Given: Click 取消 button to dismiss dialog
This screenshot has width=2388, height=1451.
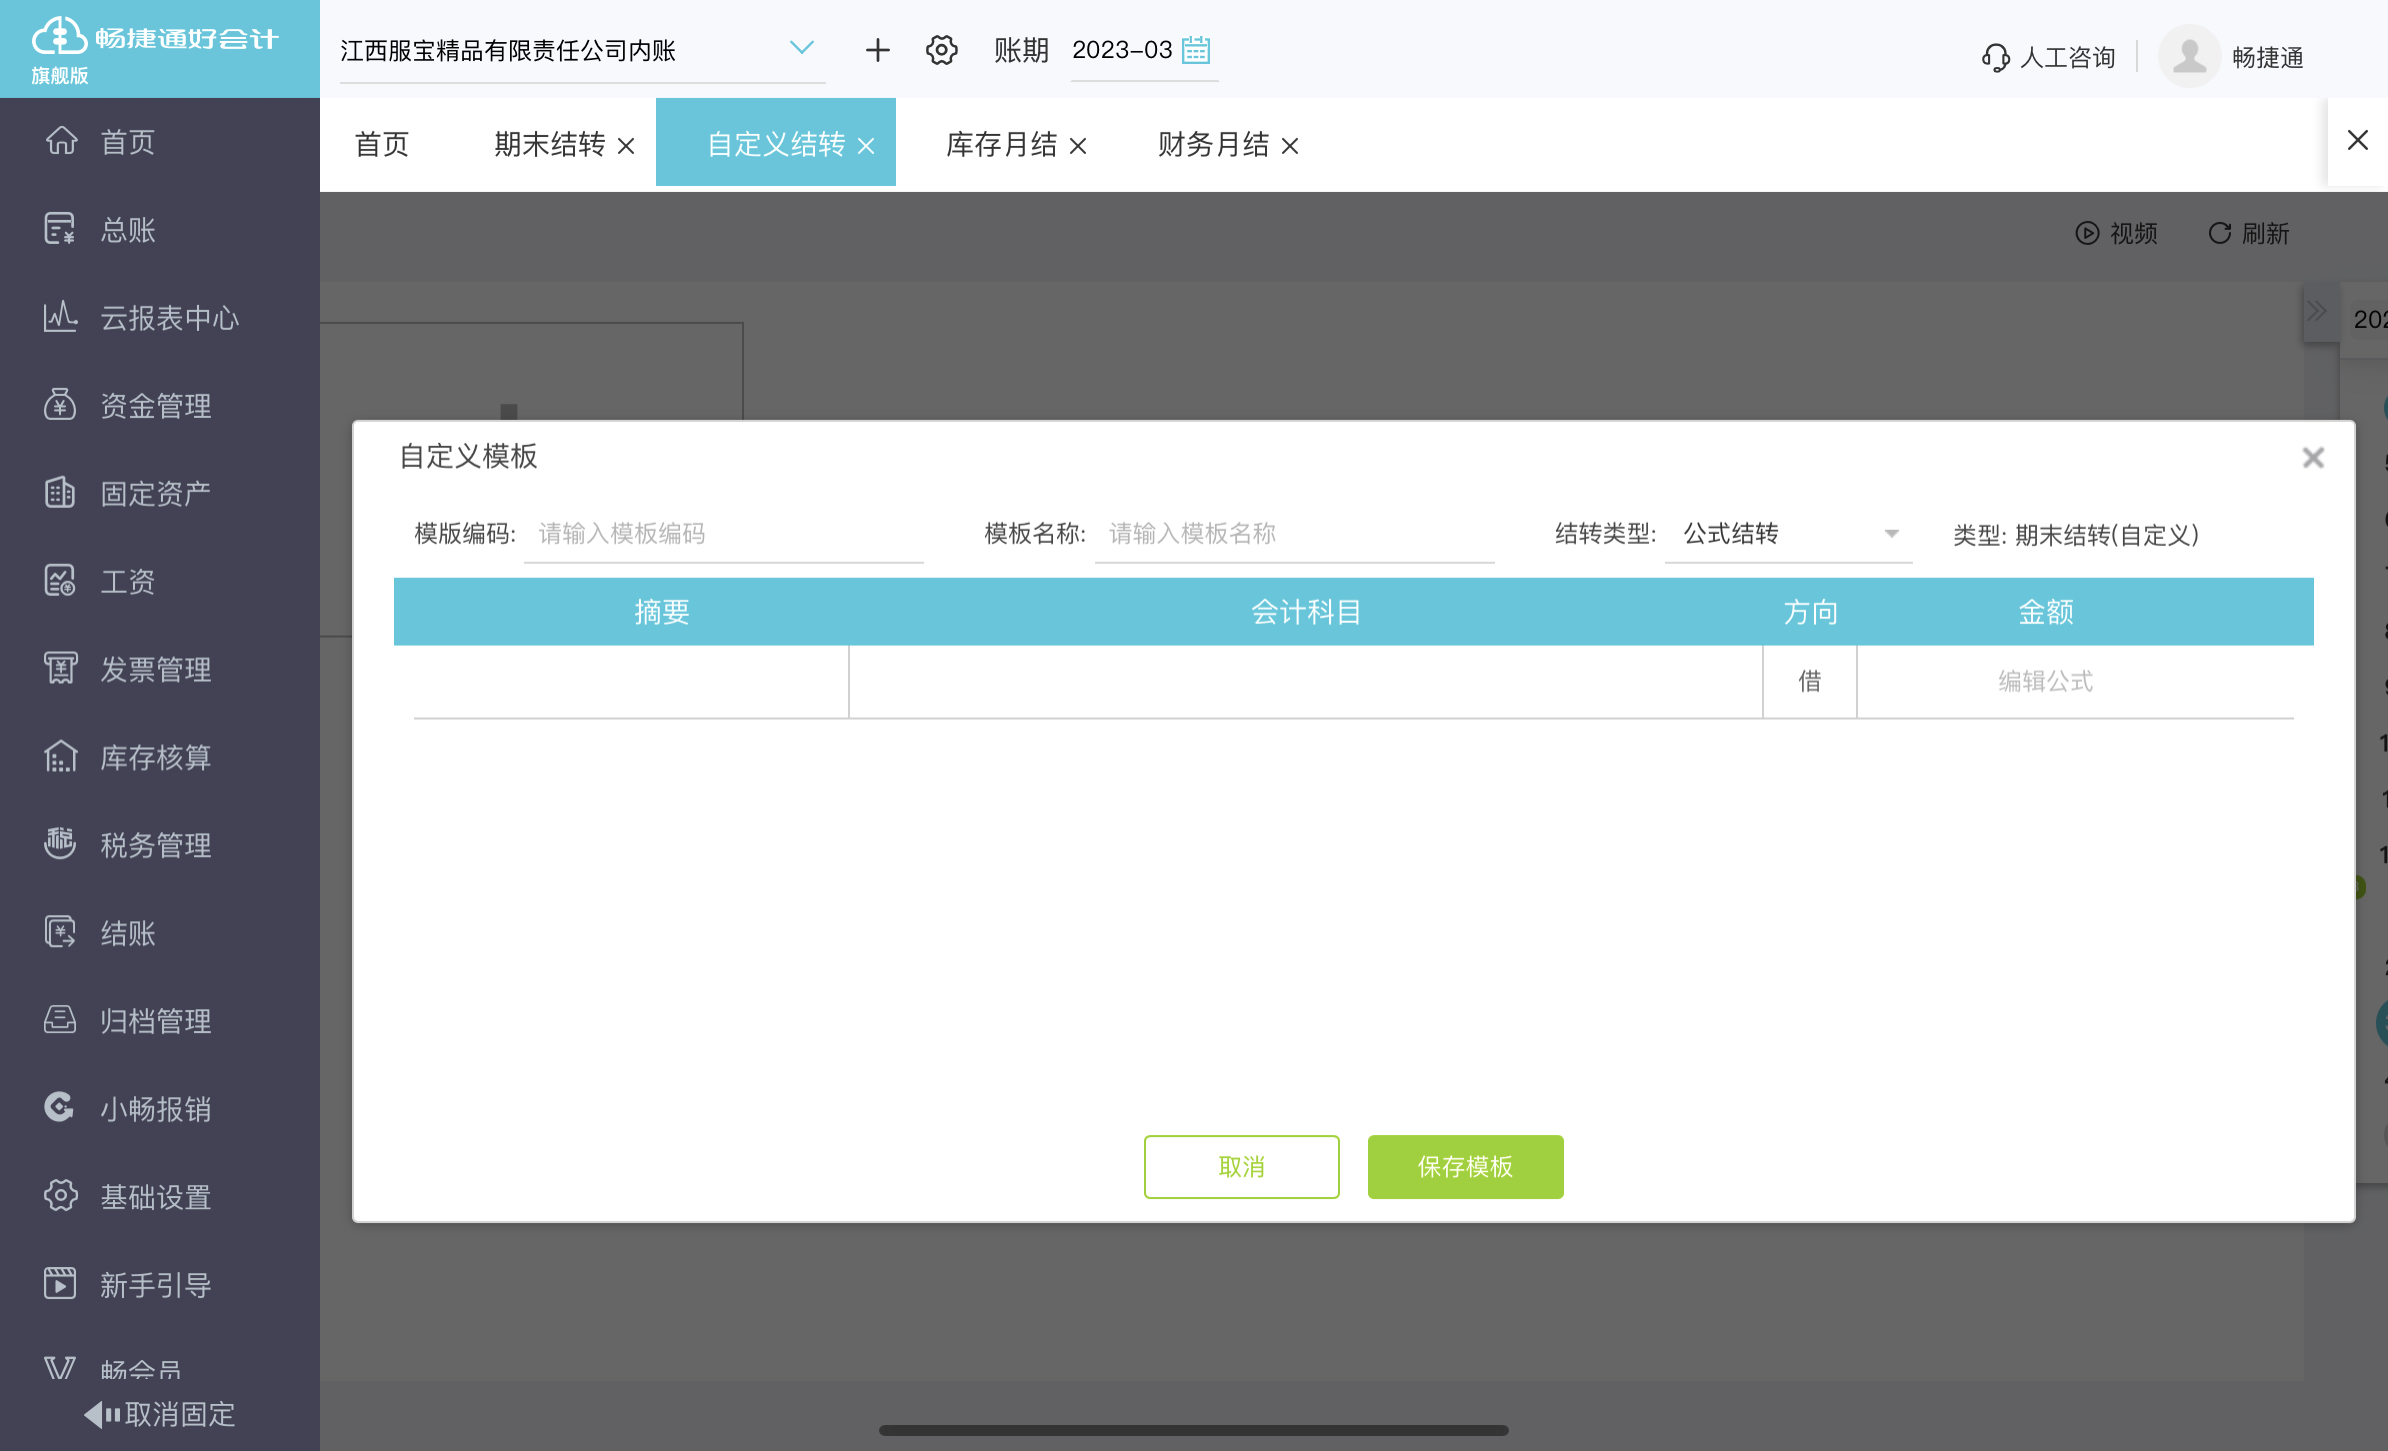Looking at the screenshot, I should click(x=1243, y=1166).
